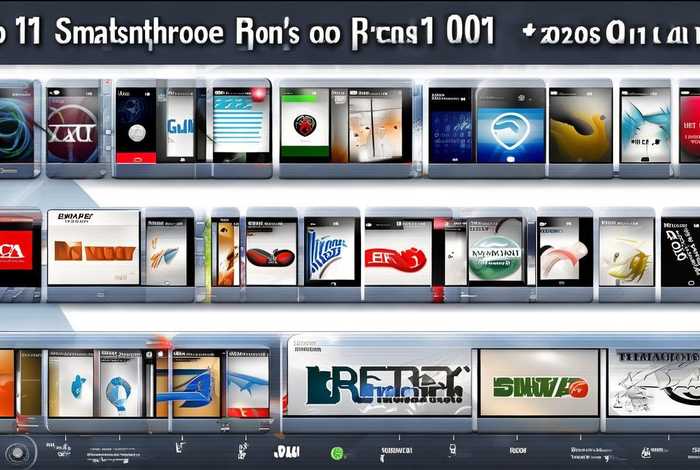The height and width of the screenshot is (470, 700).
Task: Select the blue cloud-logo phone thumbnail
Action: pos(509,123)
